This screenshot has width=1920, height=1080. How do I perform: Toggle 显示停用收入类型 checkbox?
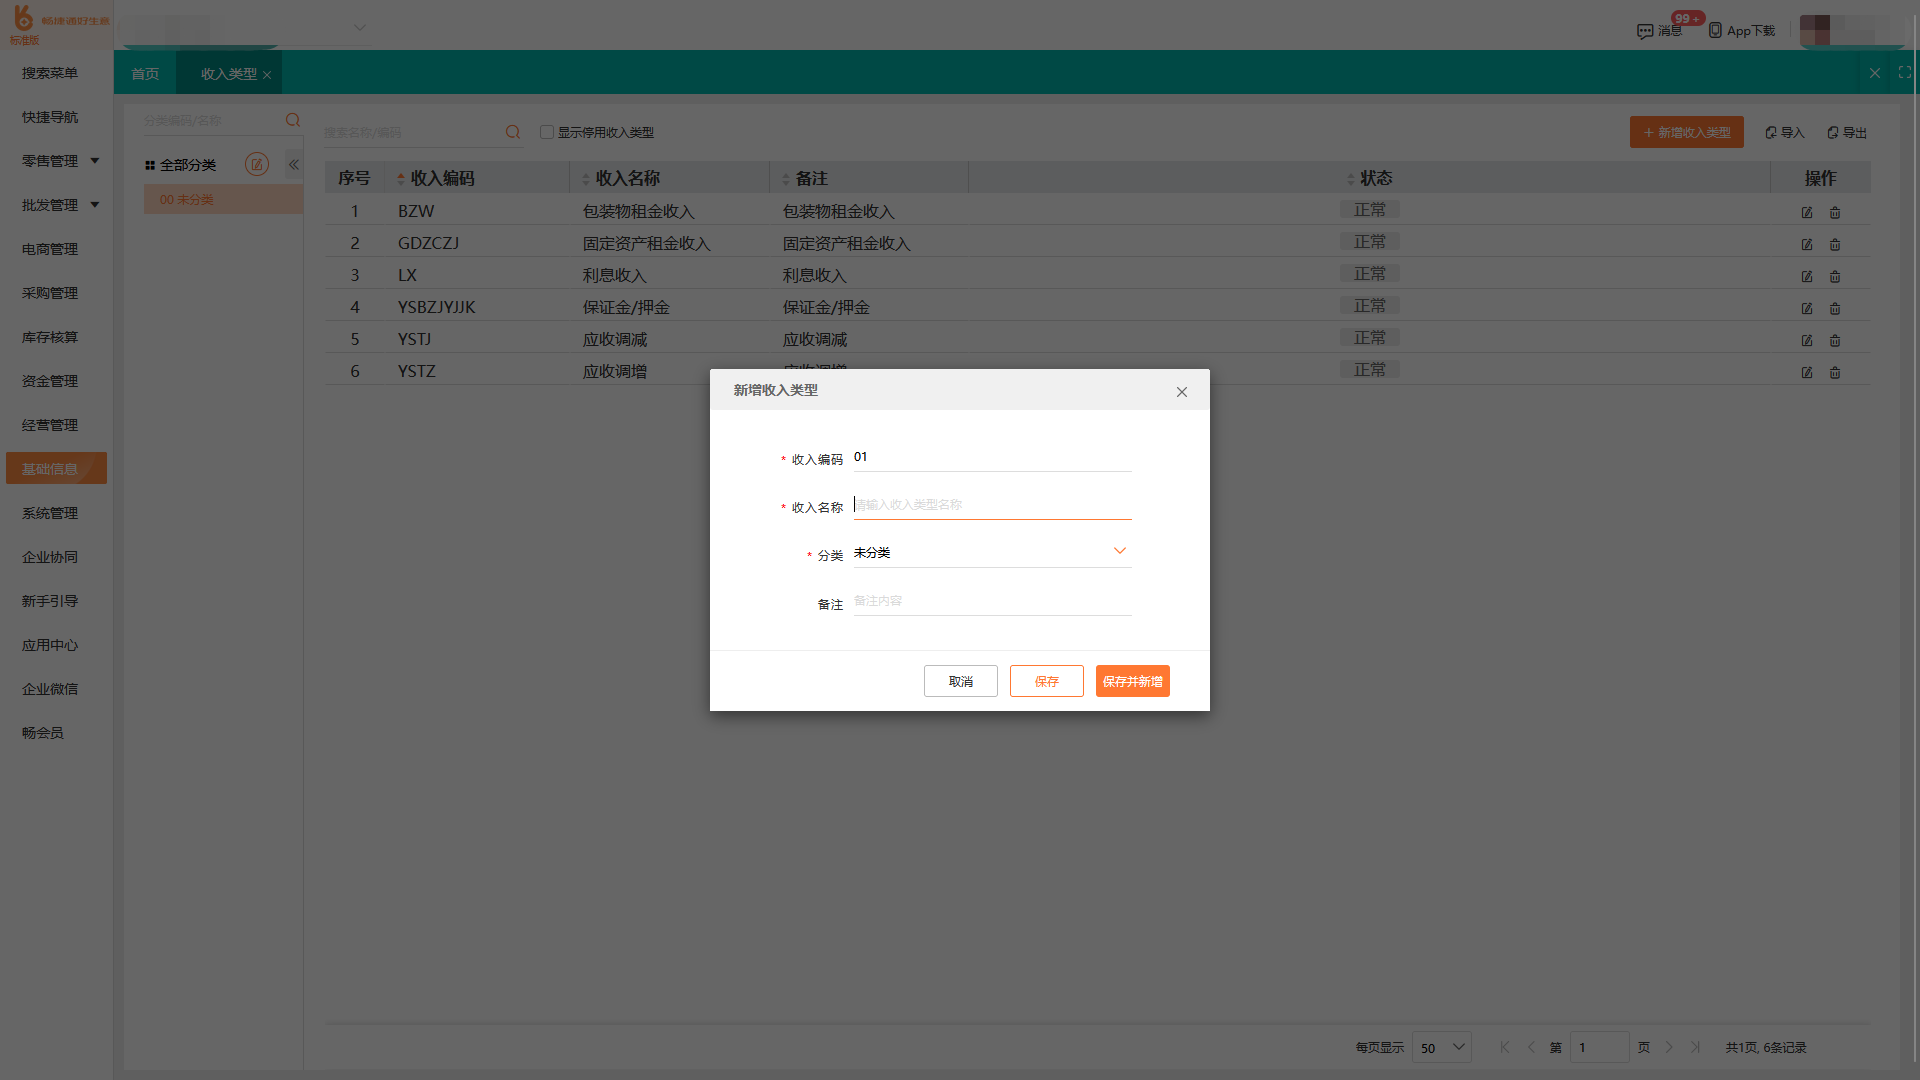547,132
